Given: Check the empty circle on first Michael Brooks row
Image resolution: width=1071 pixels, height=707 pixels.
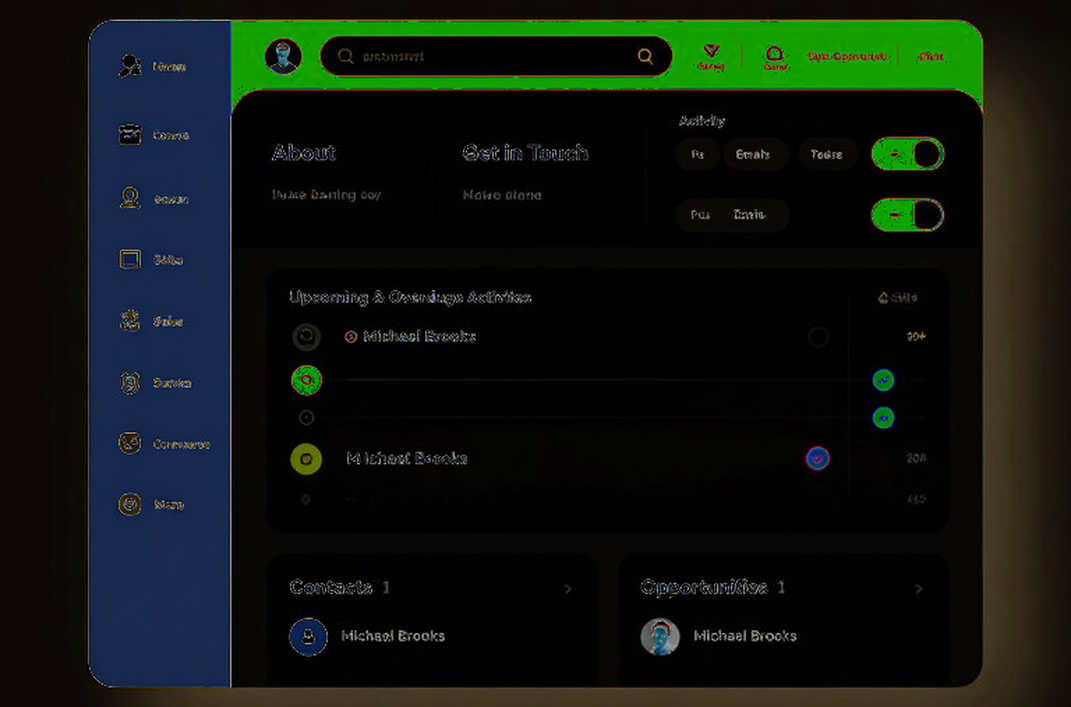Looking at the screenshot, I should [818, 336].
